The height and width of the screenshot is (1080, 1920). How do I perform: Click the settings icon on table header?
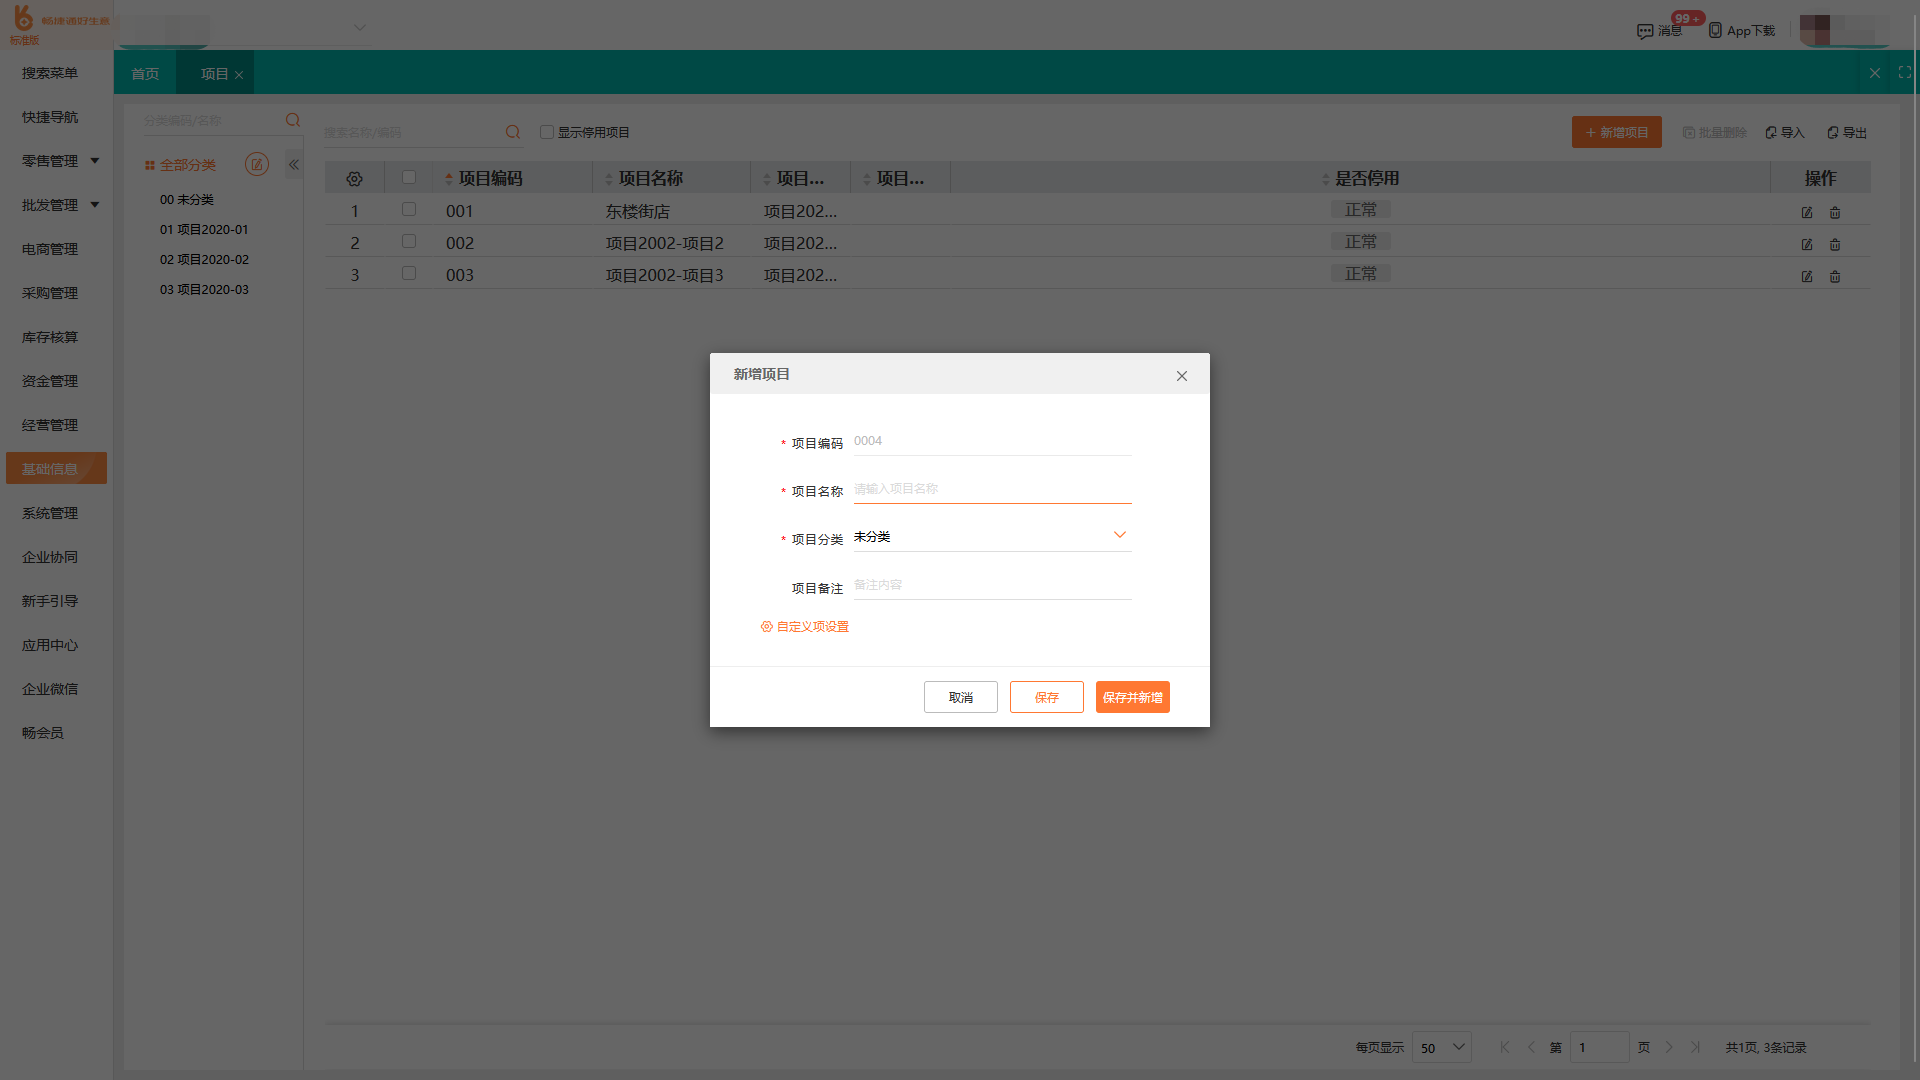coord(353,178)
